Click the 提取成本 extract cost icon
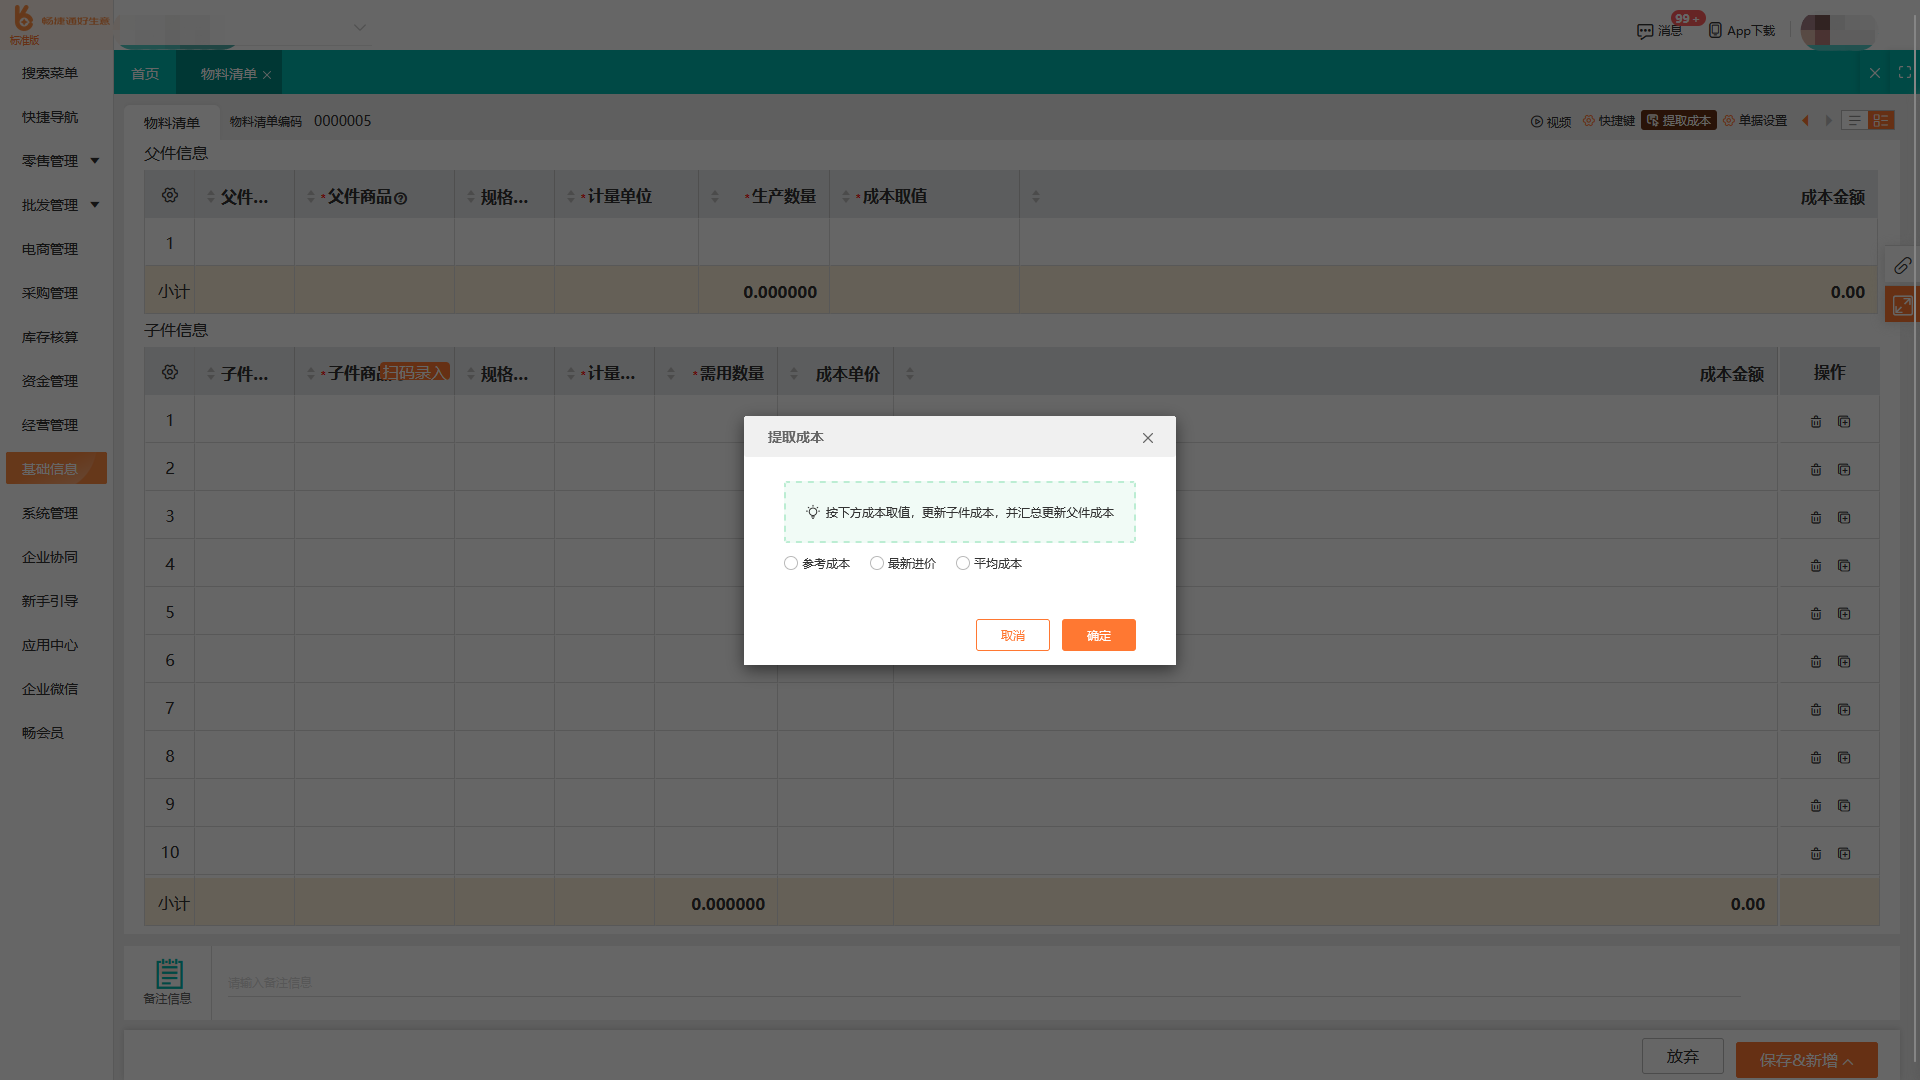This screenshot has width=1920, height=1080. 1679,120
